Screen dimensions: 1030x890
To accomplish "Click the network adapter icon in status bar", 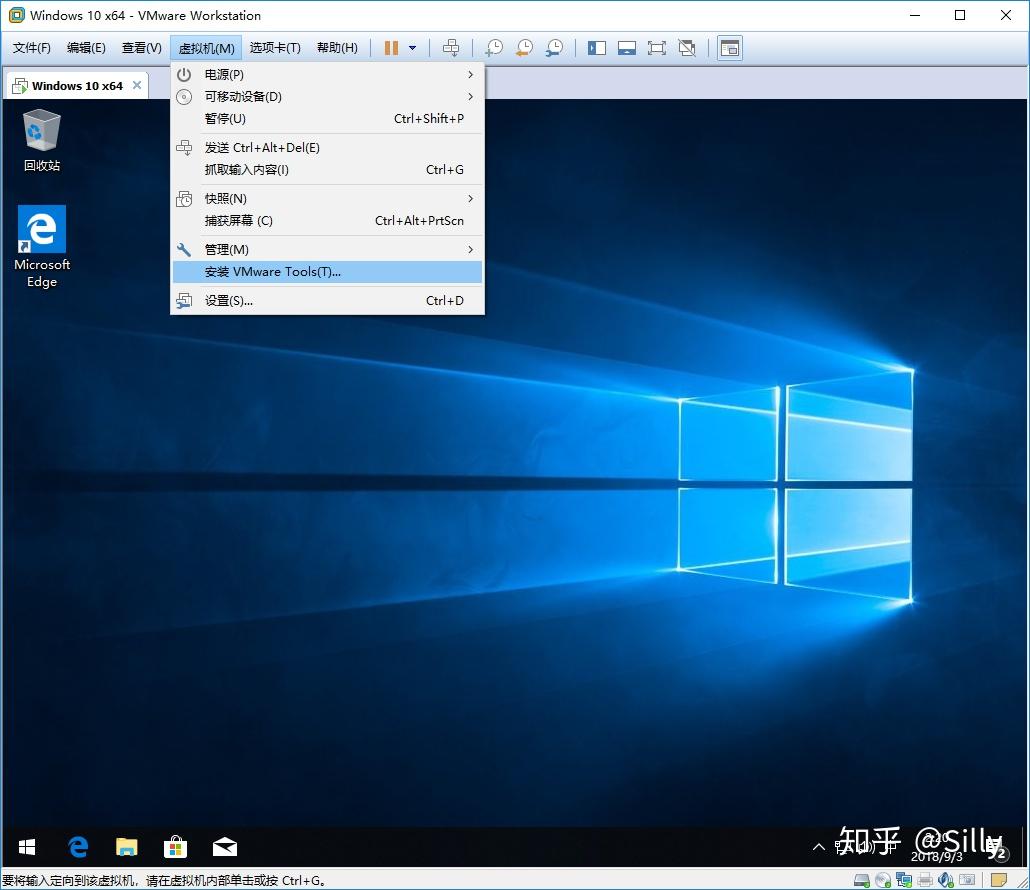I will tap(903, 880).
